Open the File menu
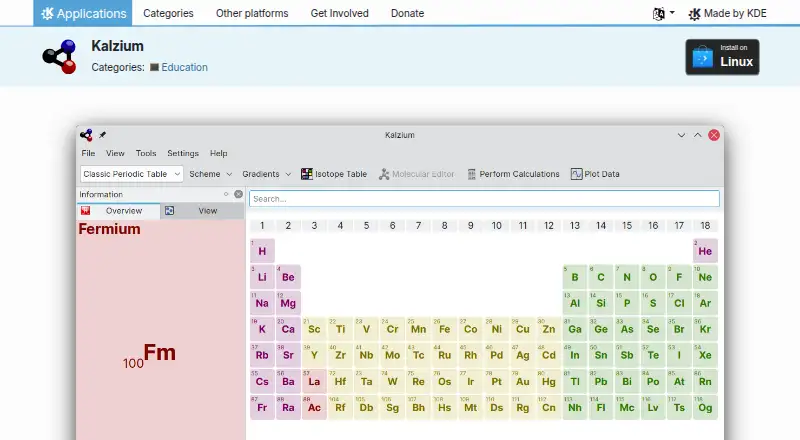This screenshot has height=440, width=800. [88, 153]
